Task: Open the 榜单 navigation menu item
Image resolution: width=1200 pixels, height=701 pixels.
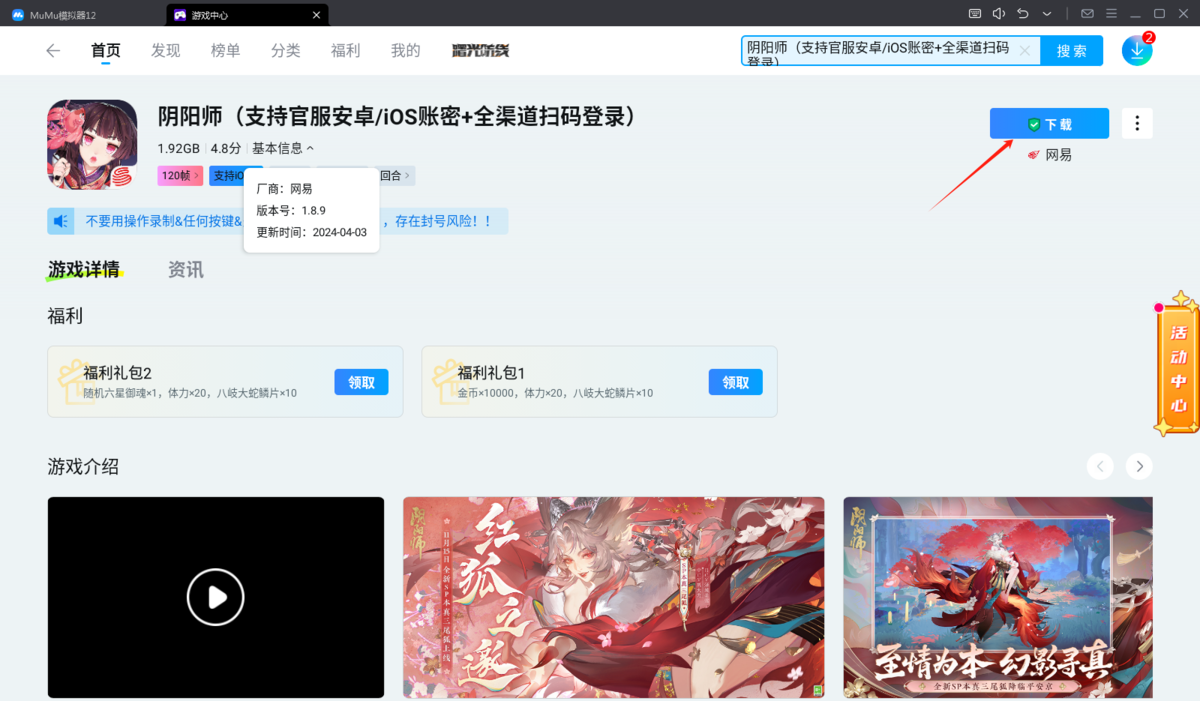Action: tap(225, 50)
